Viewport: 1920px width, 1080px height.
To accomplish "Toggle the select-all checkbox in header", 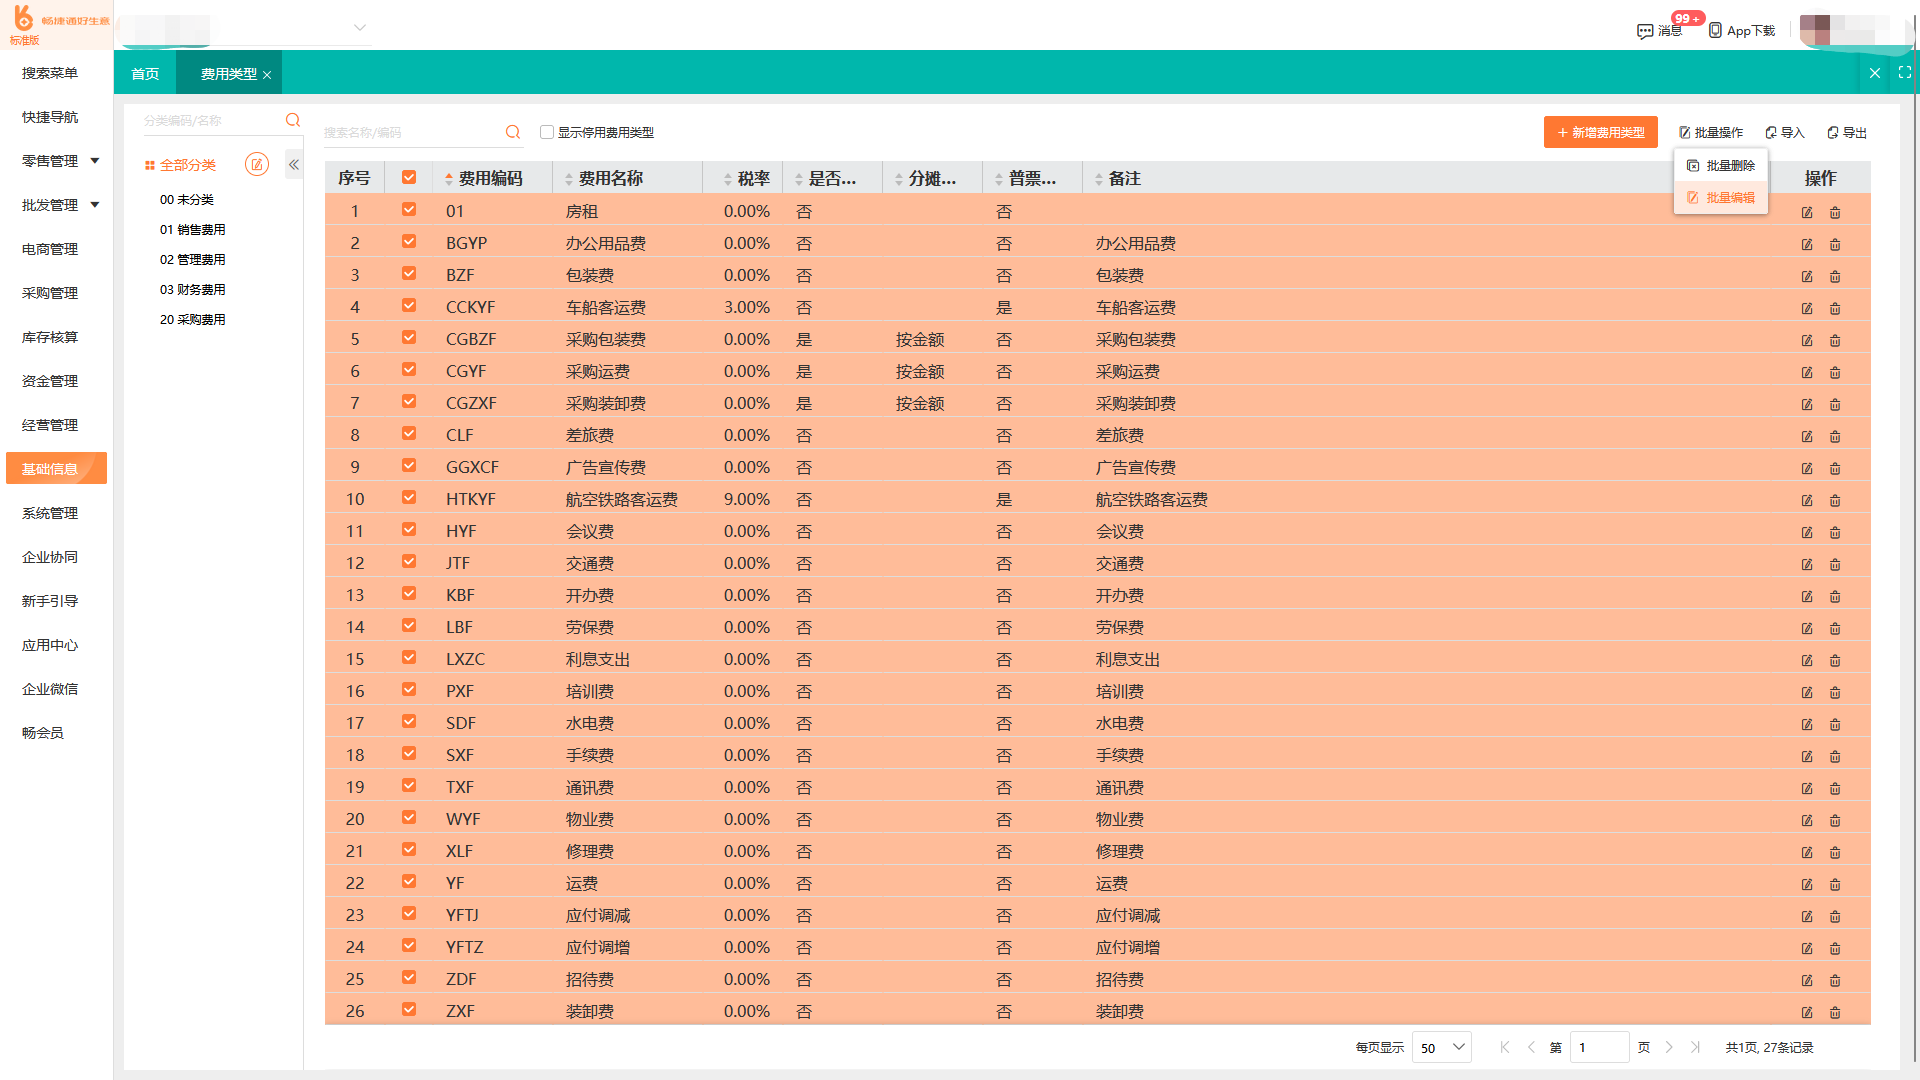I will coord(409,177).
